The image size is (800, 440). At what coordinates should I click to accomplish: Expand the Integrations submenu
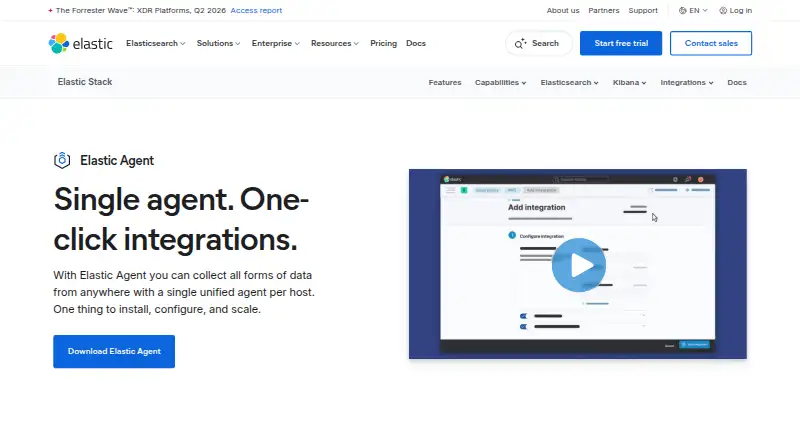pyautogui.click(x=687, y=82)
